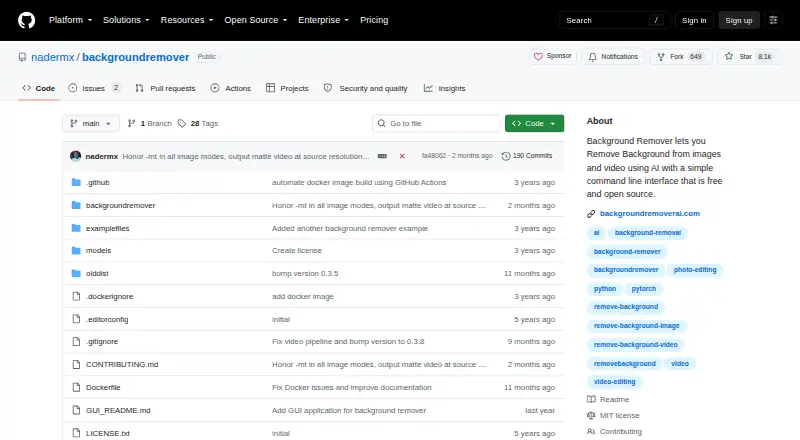This screenshot has width=800, height=440.
Task: Click the Star button
Action: pyautogui.click(x=748, y=57)
